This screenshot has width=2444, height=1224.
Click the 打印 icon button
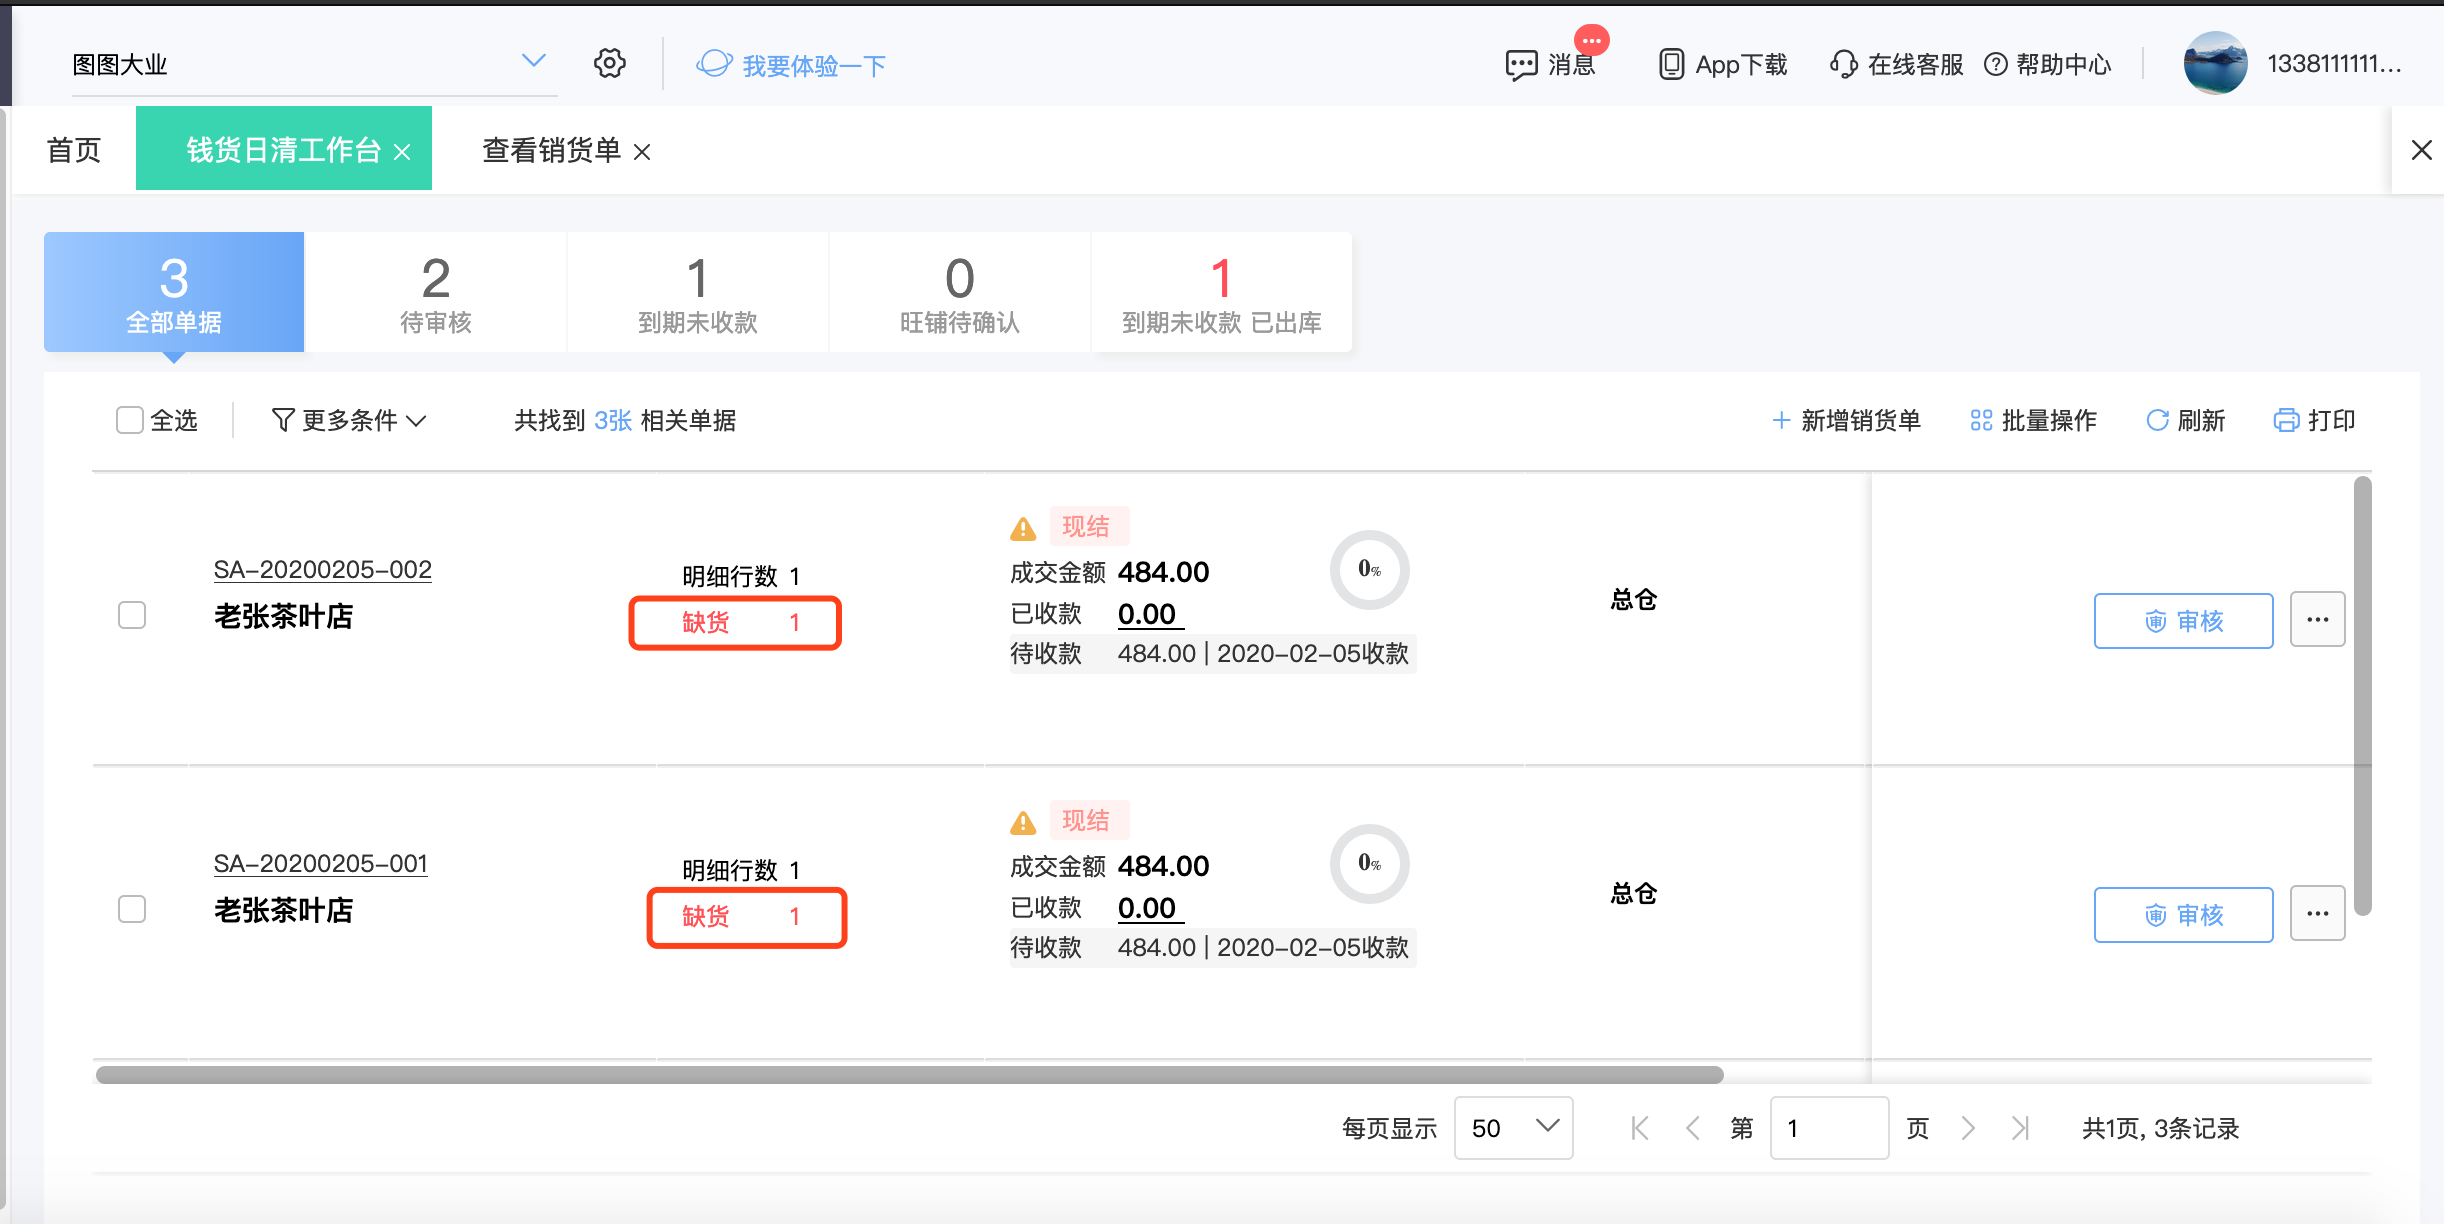(2283, 420)
